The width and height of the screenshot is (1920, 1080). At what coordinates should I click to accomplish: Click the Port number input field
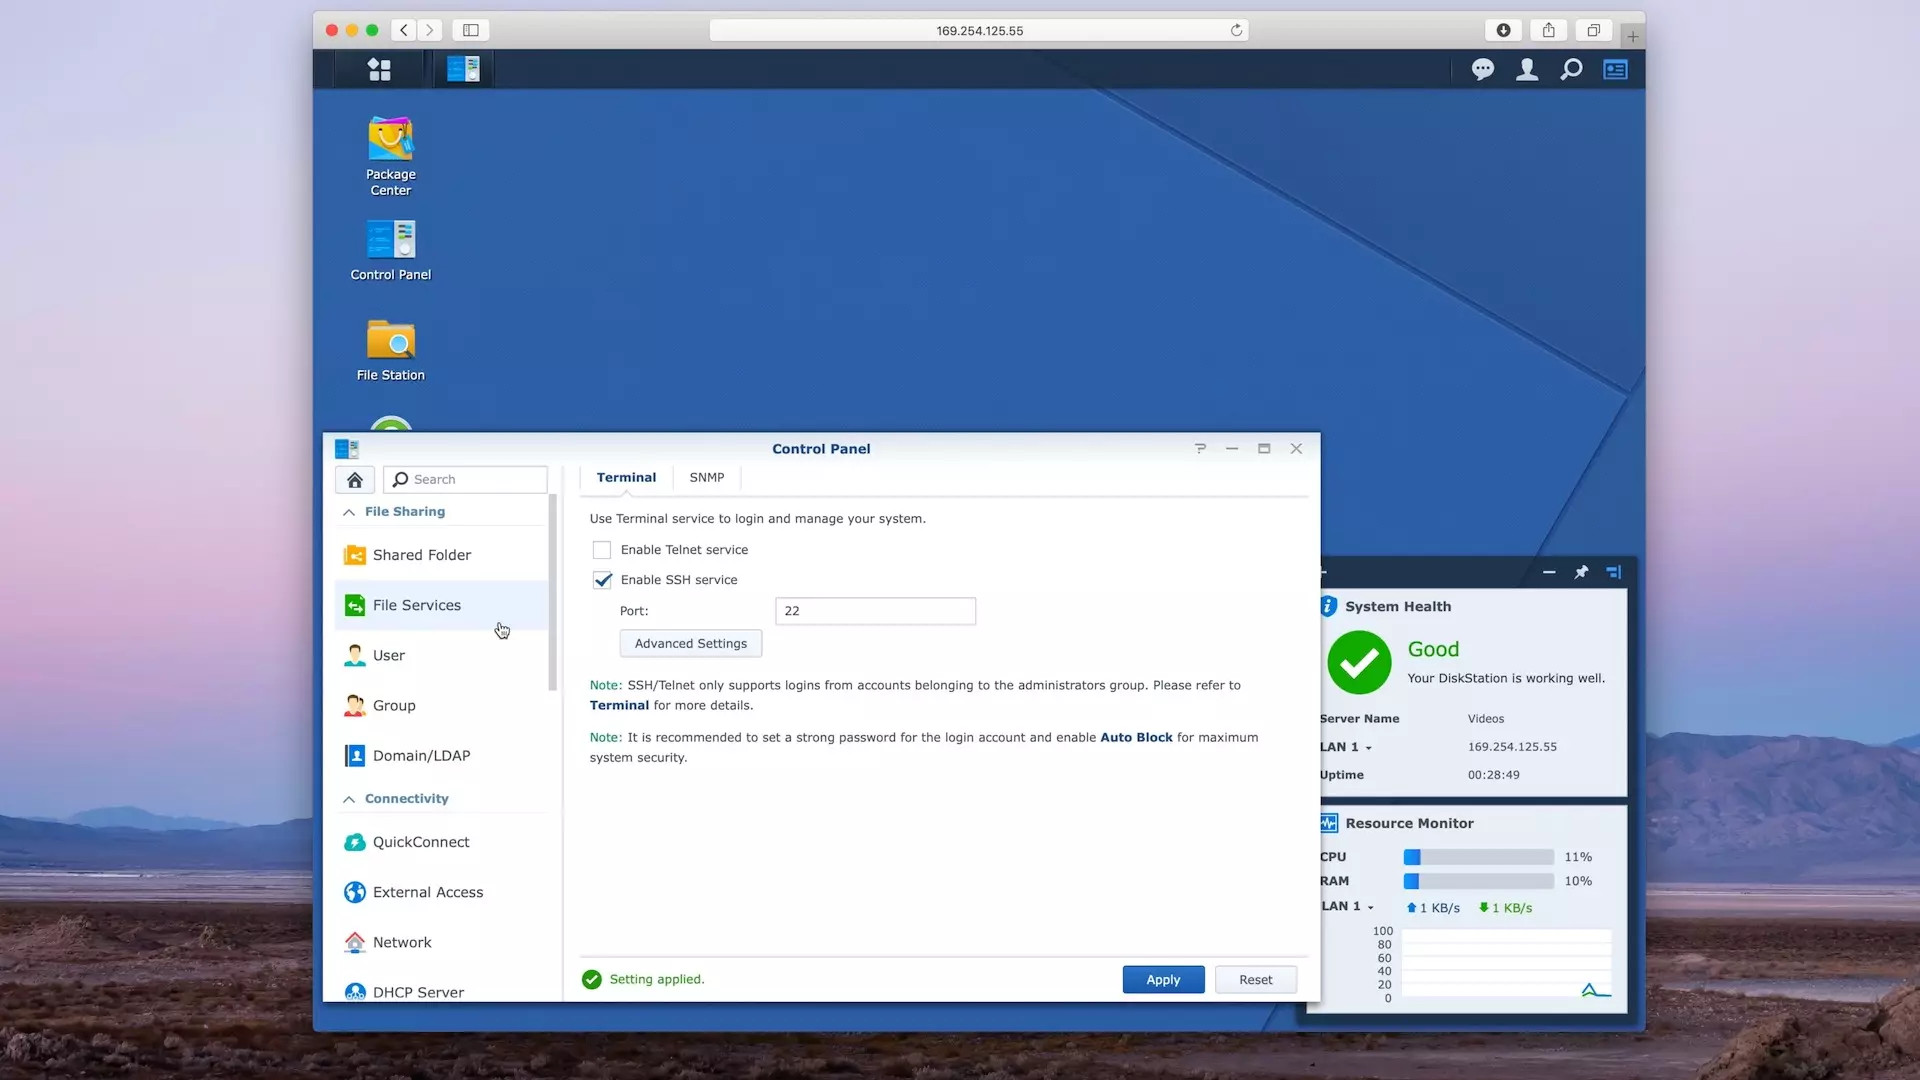pyautogui.click(x=874, y=611)
